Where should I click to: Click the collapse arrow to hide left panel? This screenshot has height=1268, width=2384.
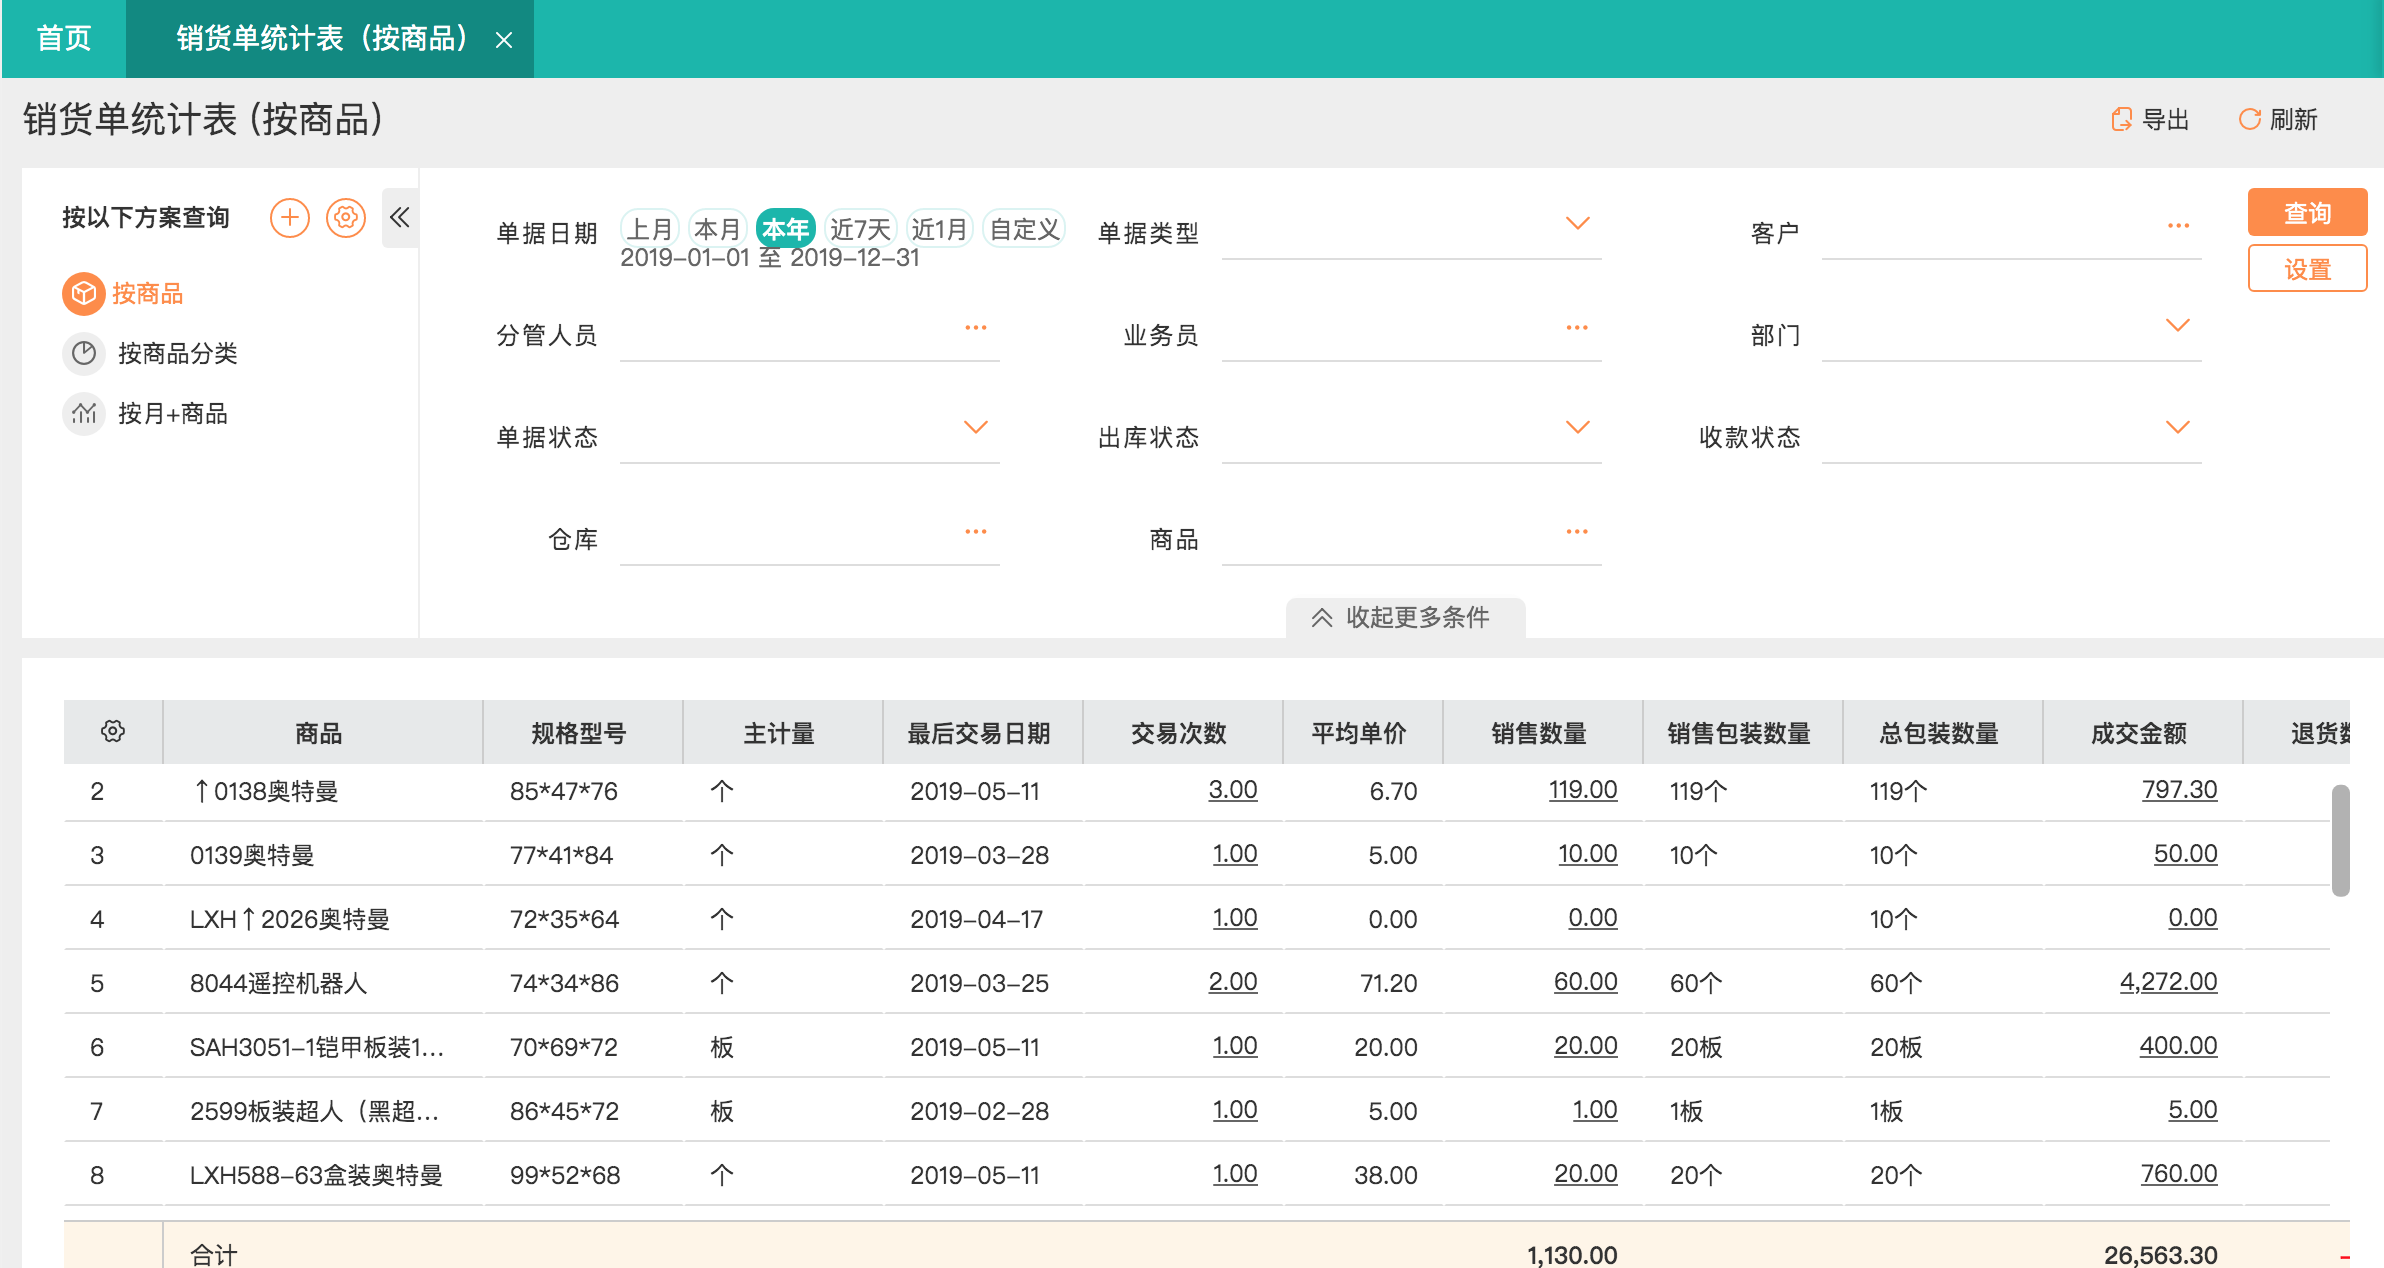point(404,219)
